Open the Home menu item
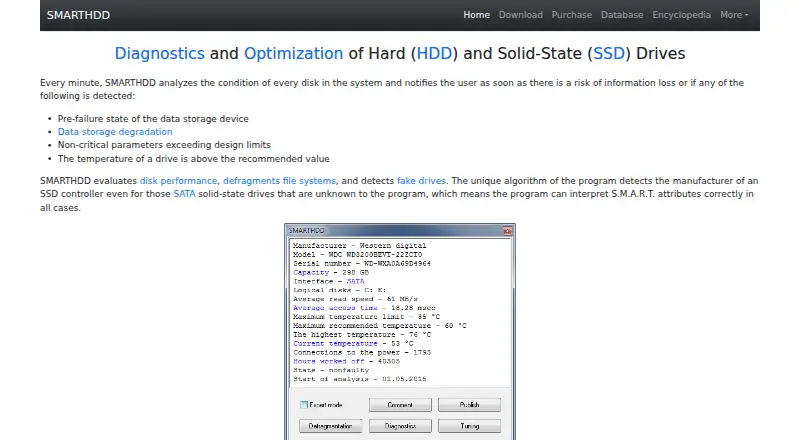 pos(476,15)
